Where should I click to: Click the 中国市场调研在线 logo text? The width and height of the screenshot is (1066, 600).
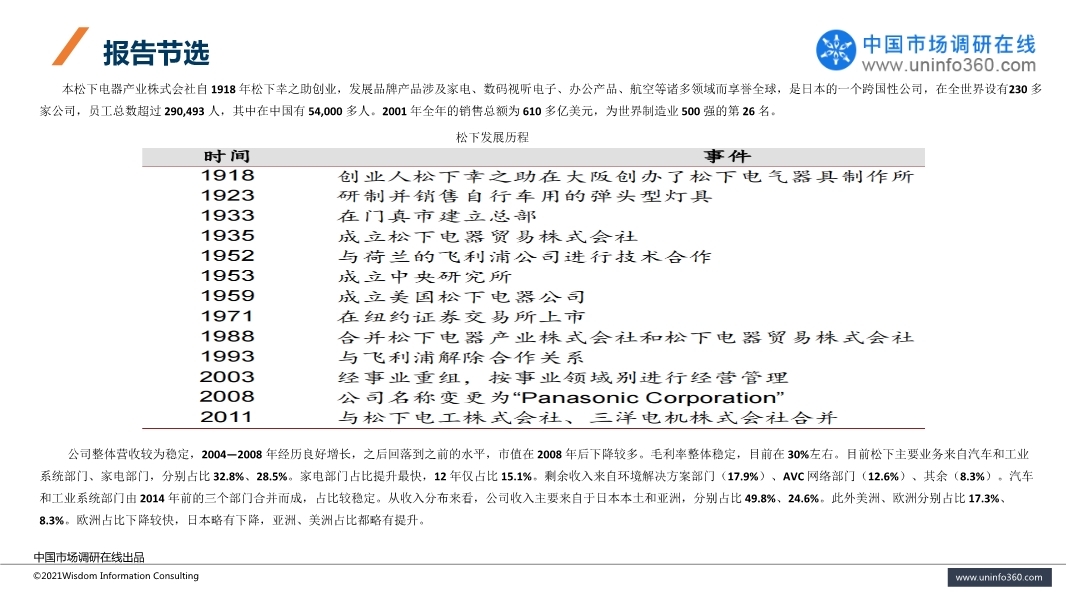948,43
